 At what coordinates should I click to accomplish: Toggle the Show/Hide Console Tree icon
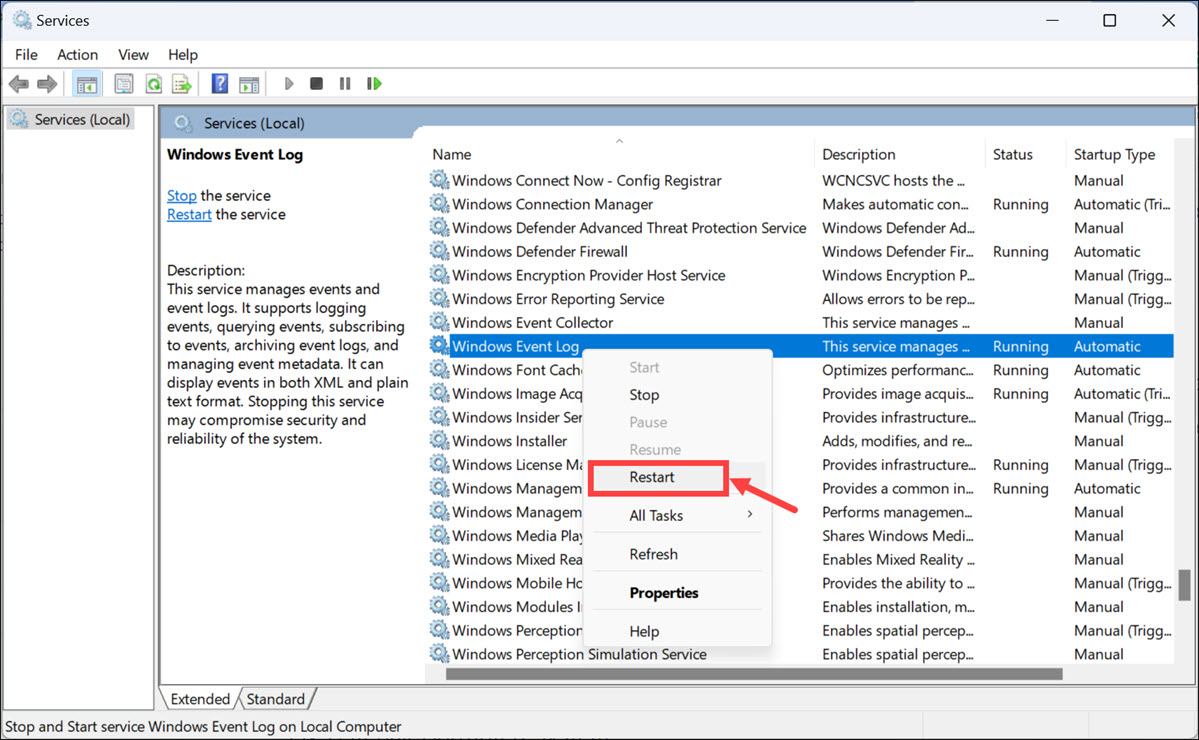click(x=87, y=83)
